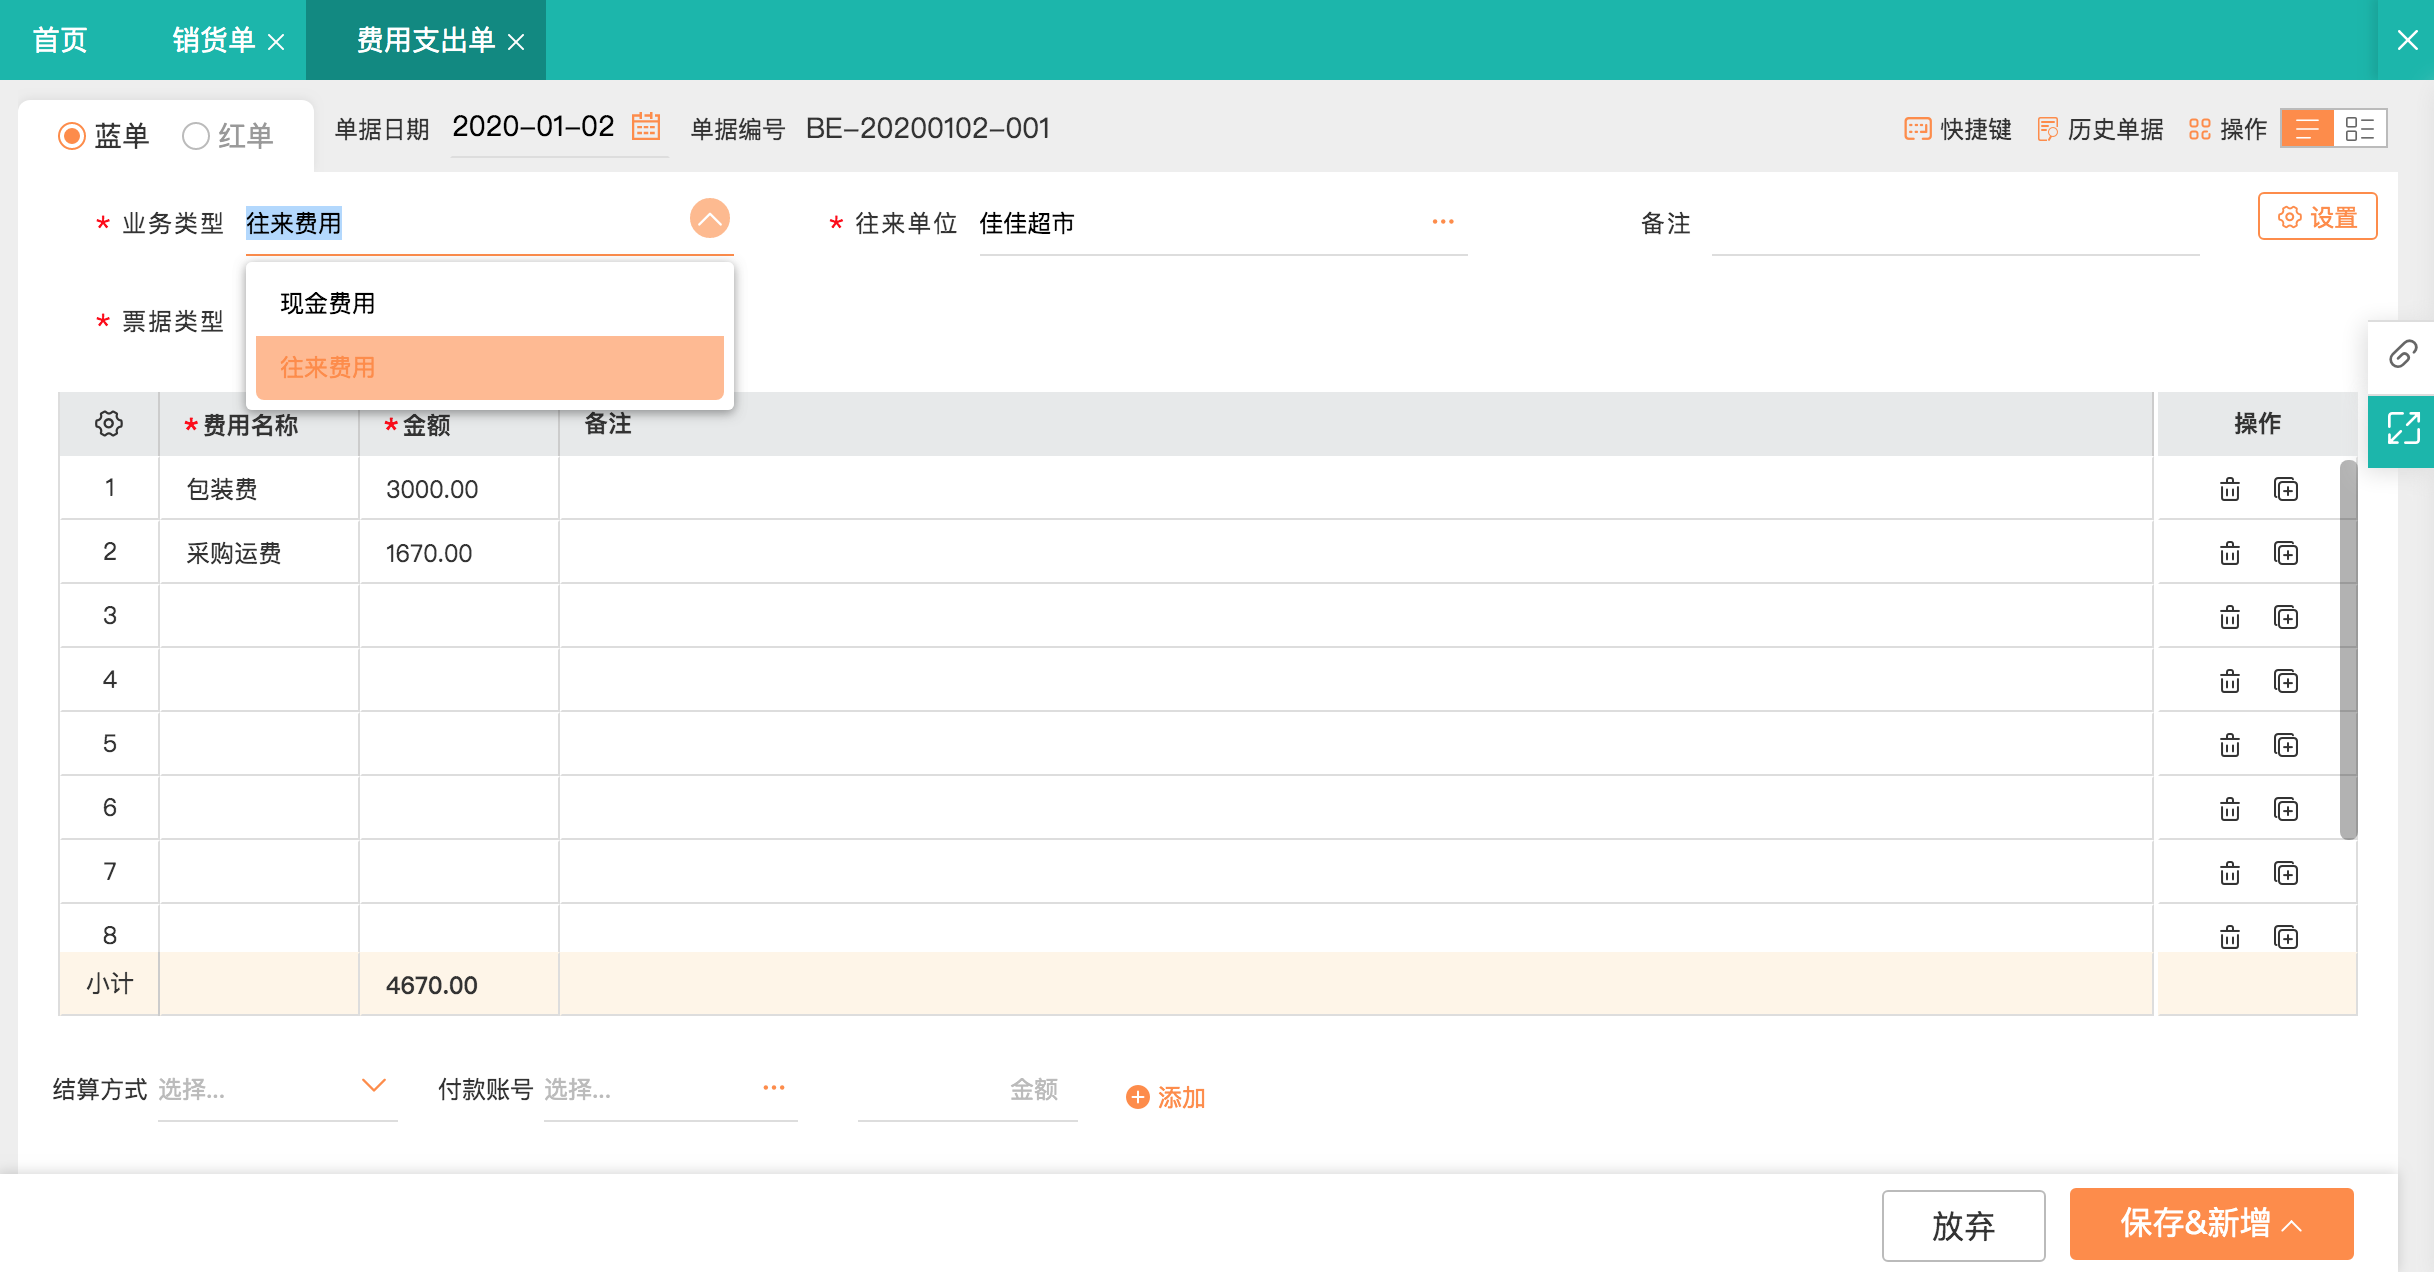Image resolution: width=2434 pixels, height=1272 pixels.
Task: Select 往来费用 from dropdown
Action: pyautogui.click(x=488, y=367)
